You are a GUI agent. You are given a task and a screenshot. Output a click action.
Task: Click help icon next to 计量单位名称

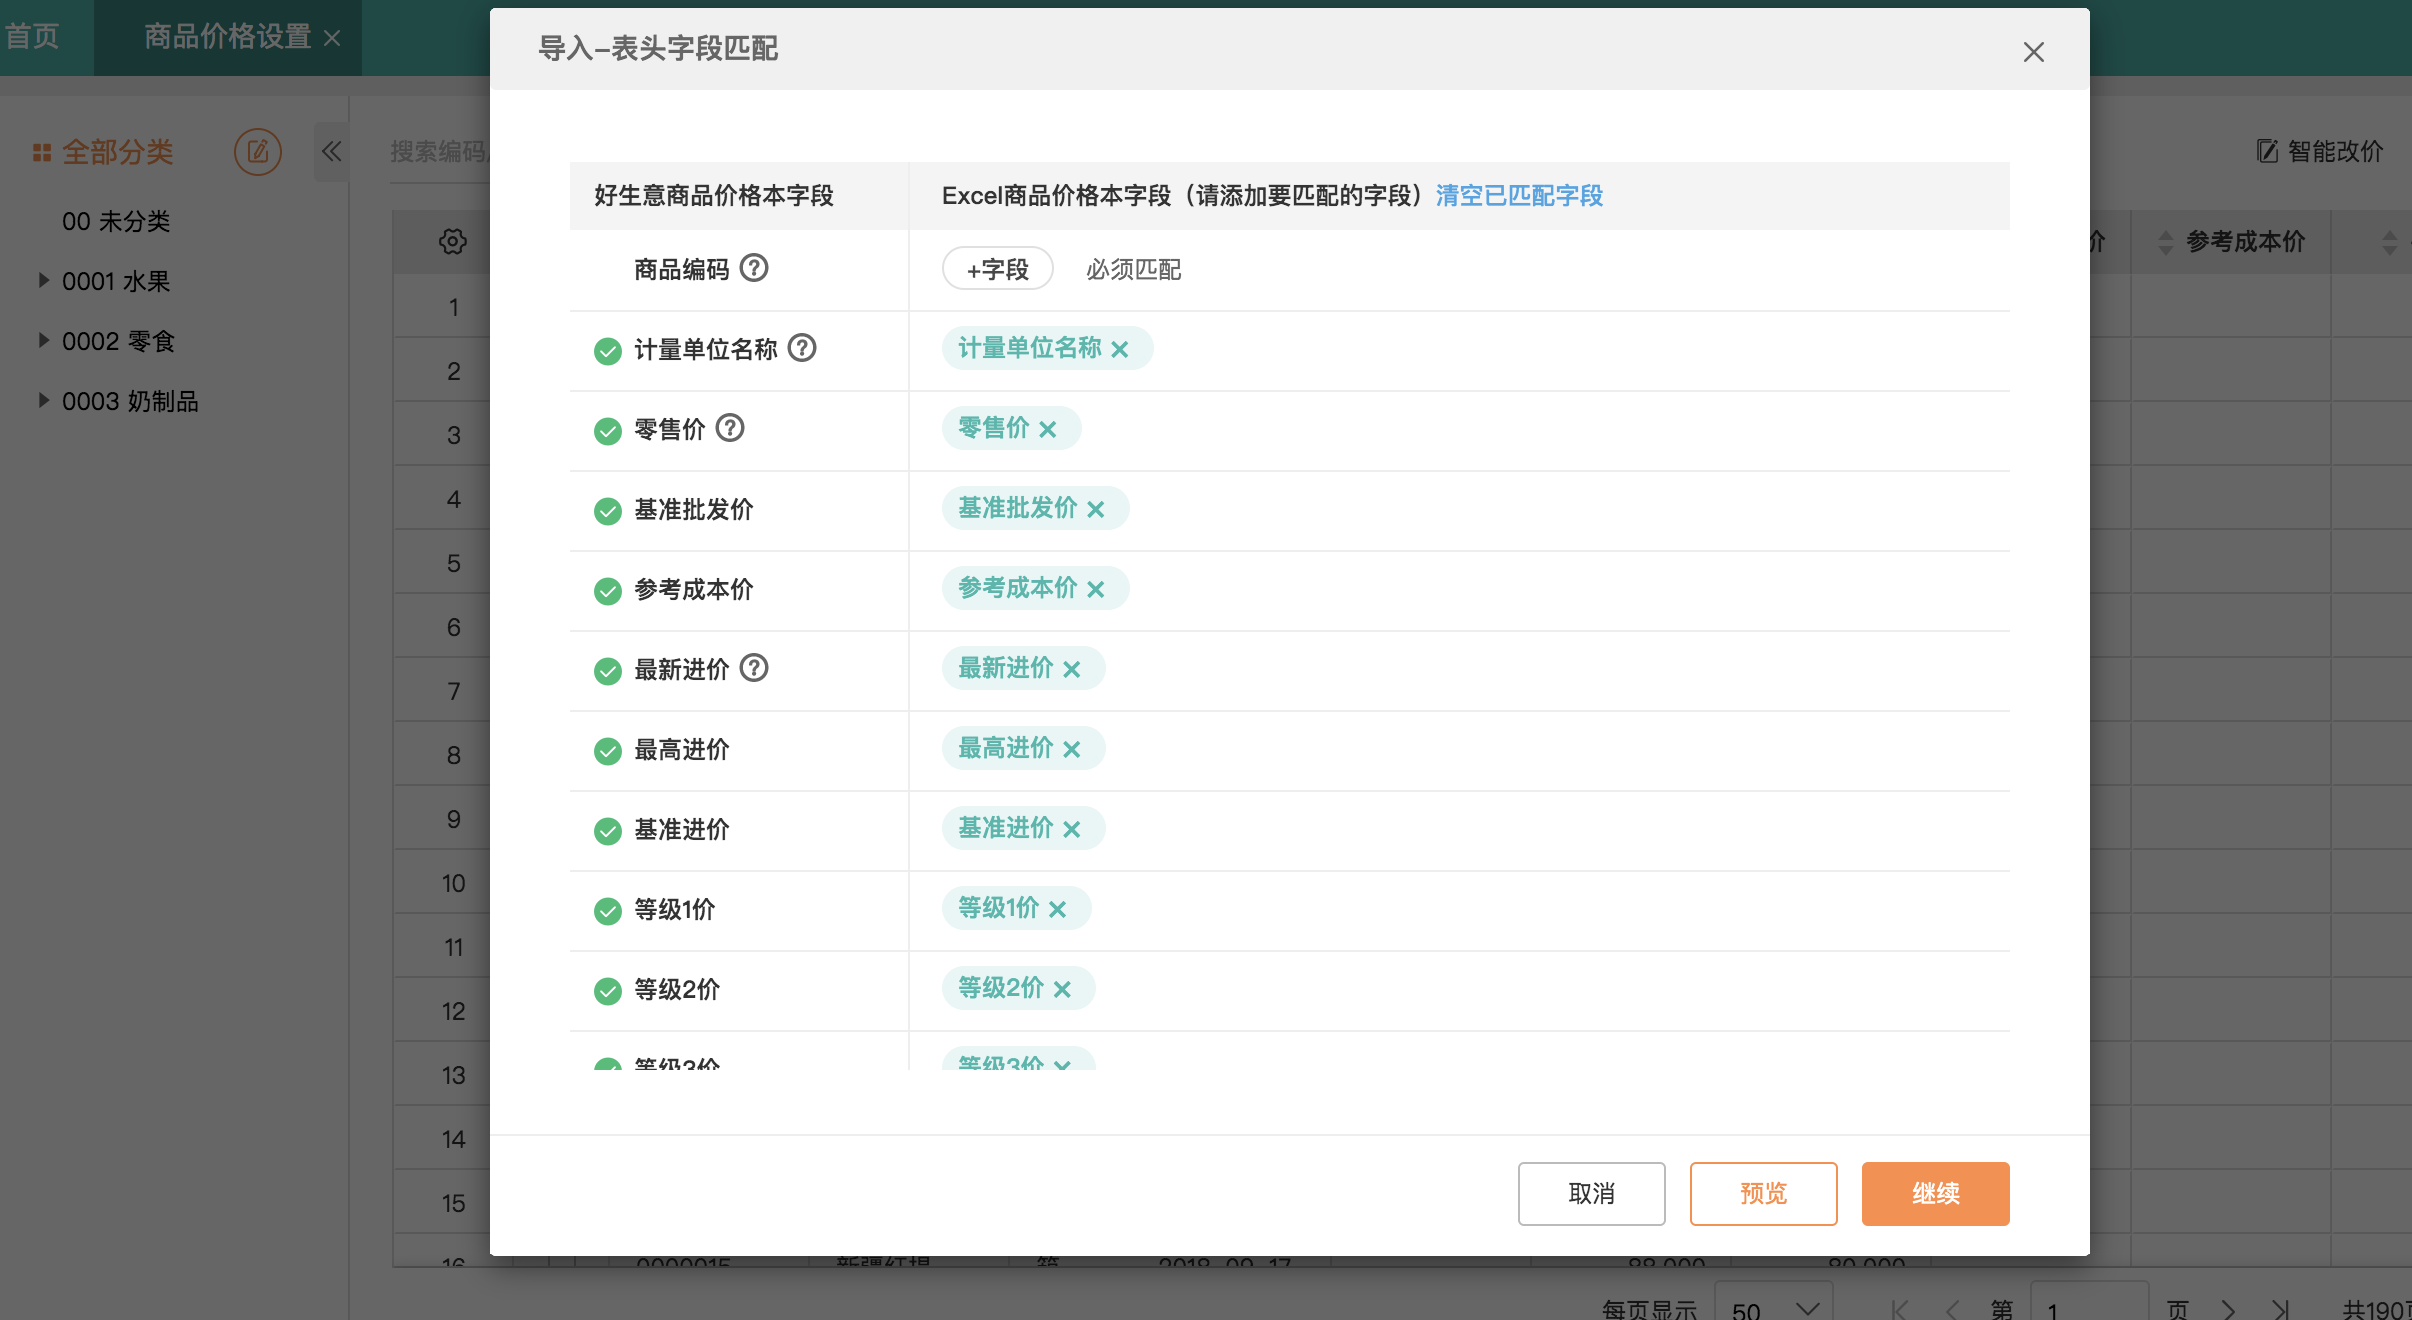point(803,348)
